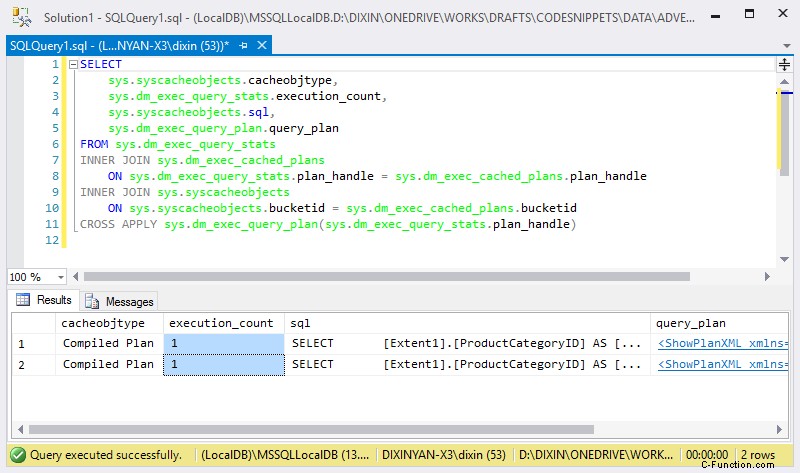Click the Results grid icon
The height and width of the screenshot is (473, 800).
pos(23,300)
